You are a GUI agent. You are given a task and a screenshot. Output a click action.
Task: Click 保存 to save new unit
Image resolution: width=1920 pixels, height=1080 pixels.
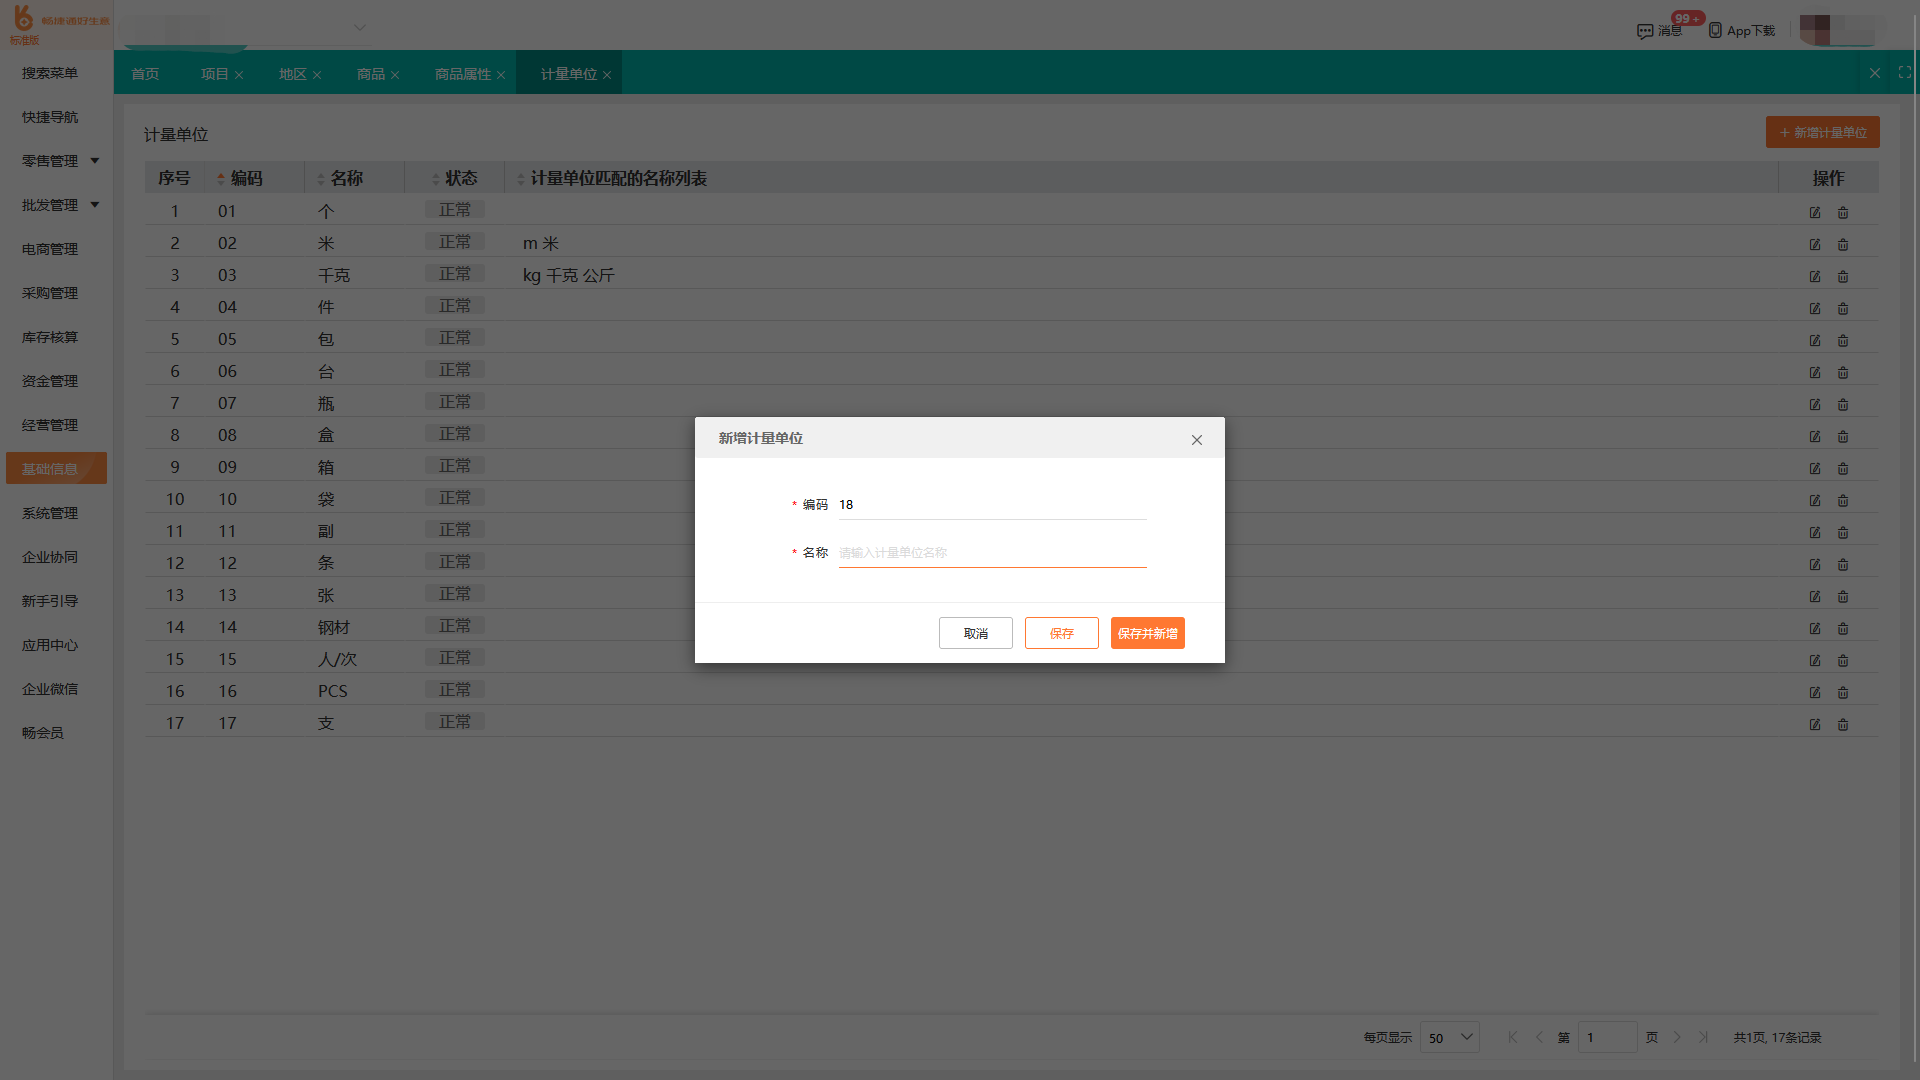pyautogui.click(x=1062, y=633)
